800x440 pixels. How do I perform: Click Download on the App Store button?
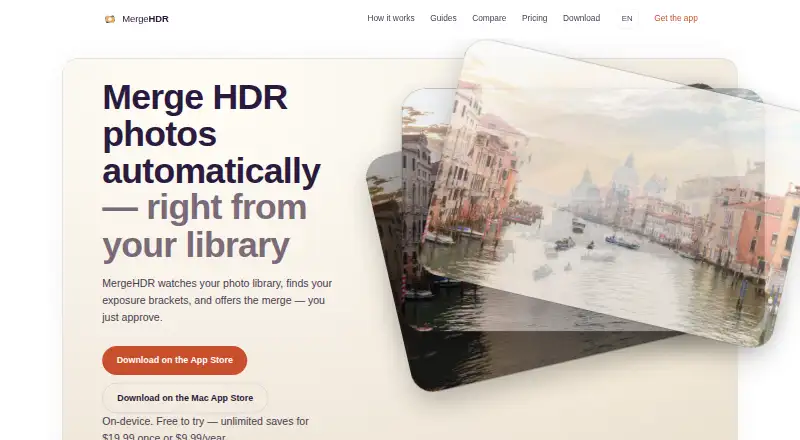tap(174, 360)
